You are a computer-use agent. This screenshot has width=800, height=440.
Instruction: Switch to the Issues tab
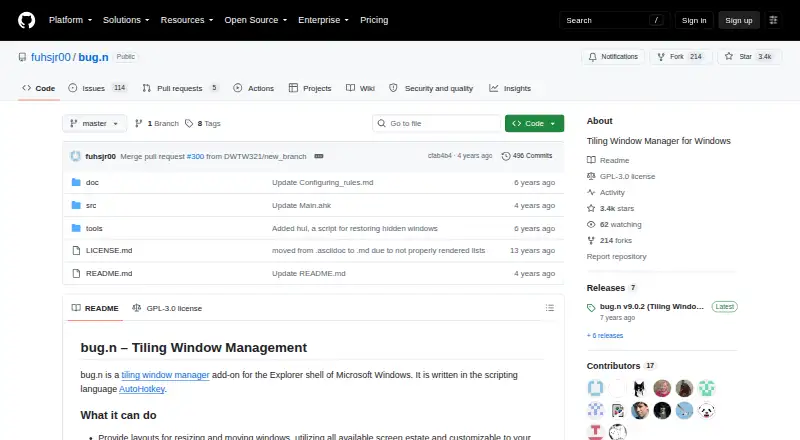[97, 88]
